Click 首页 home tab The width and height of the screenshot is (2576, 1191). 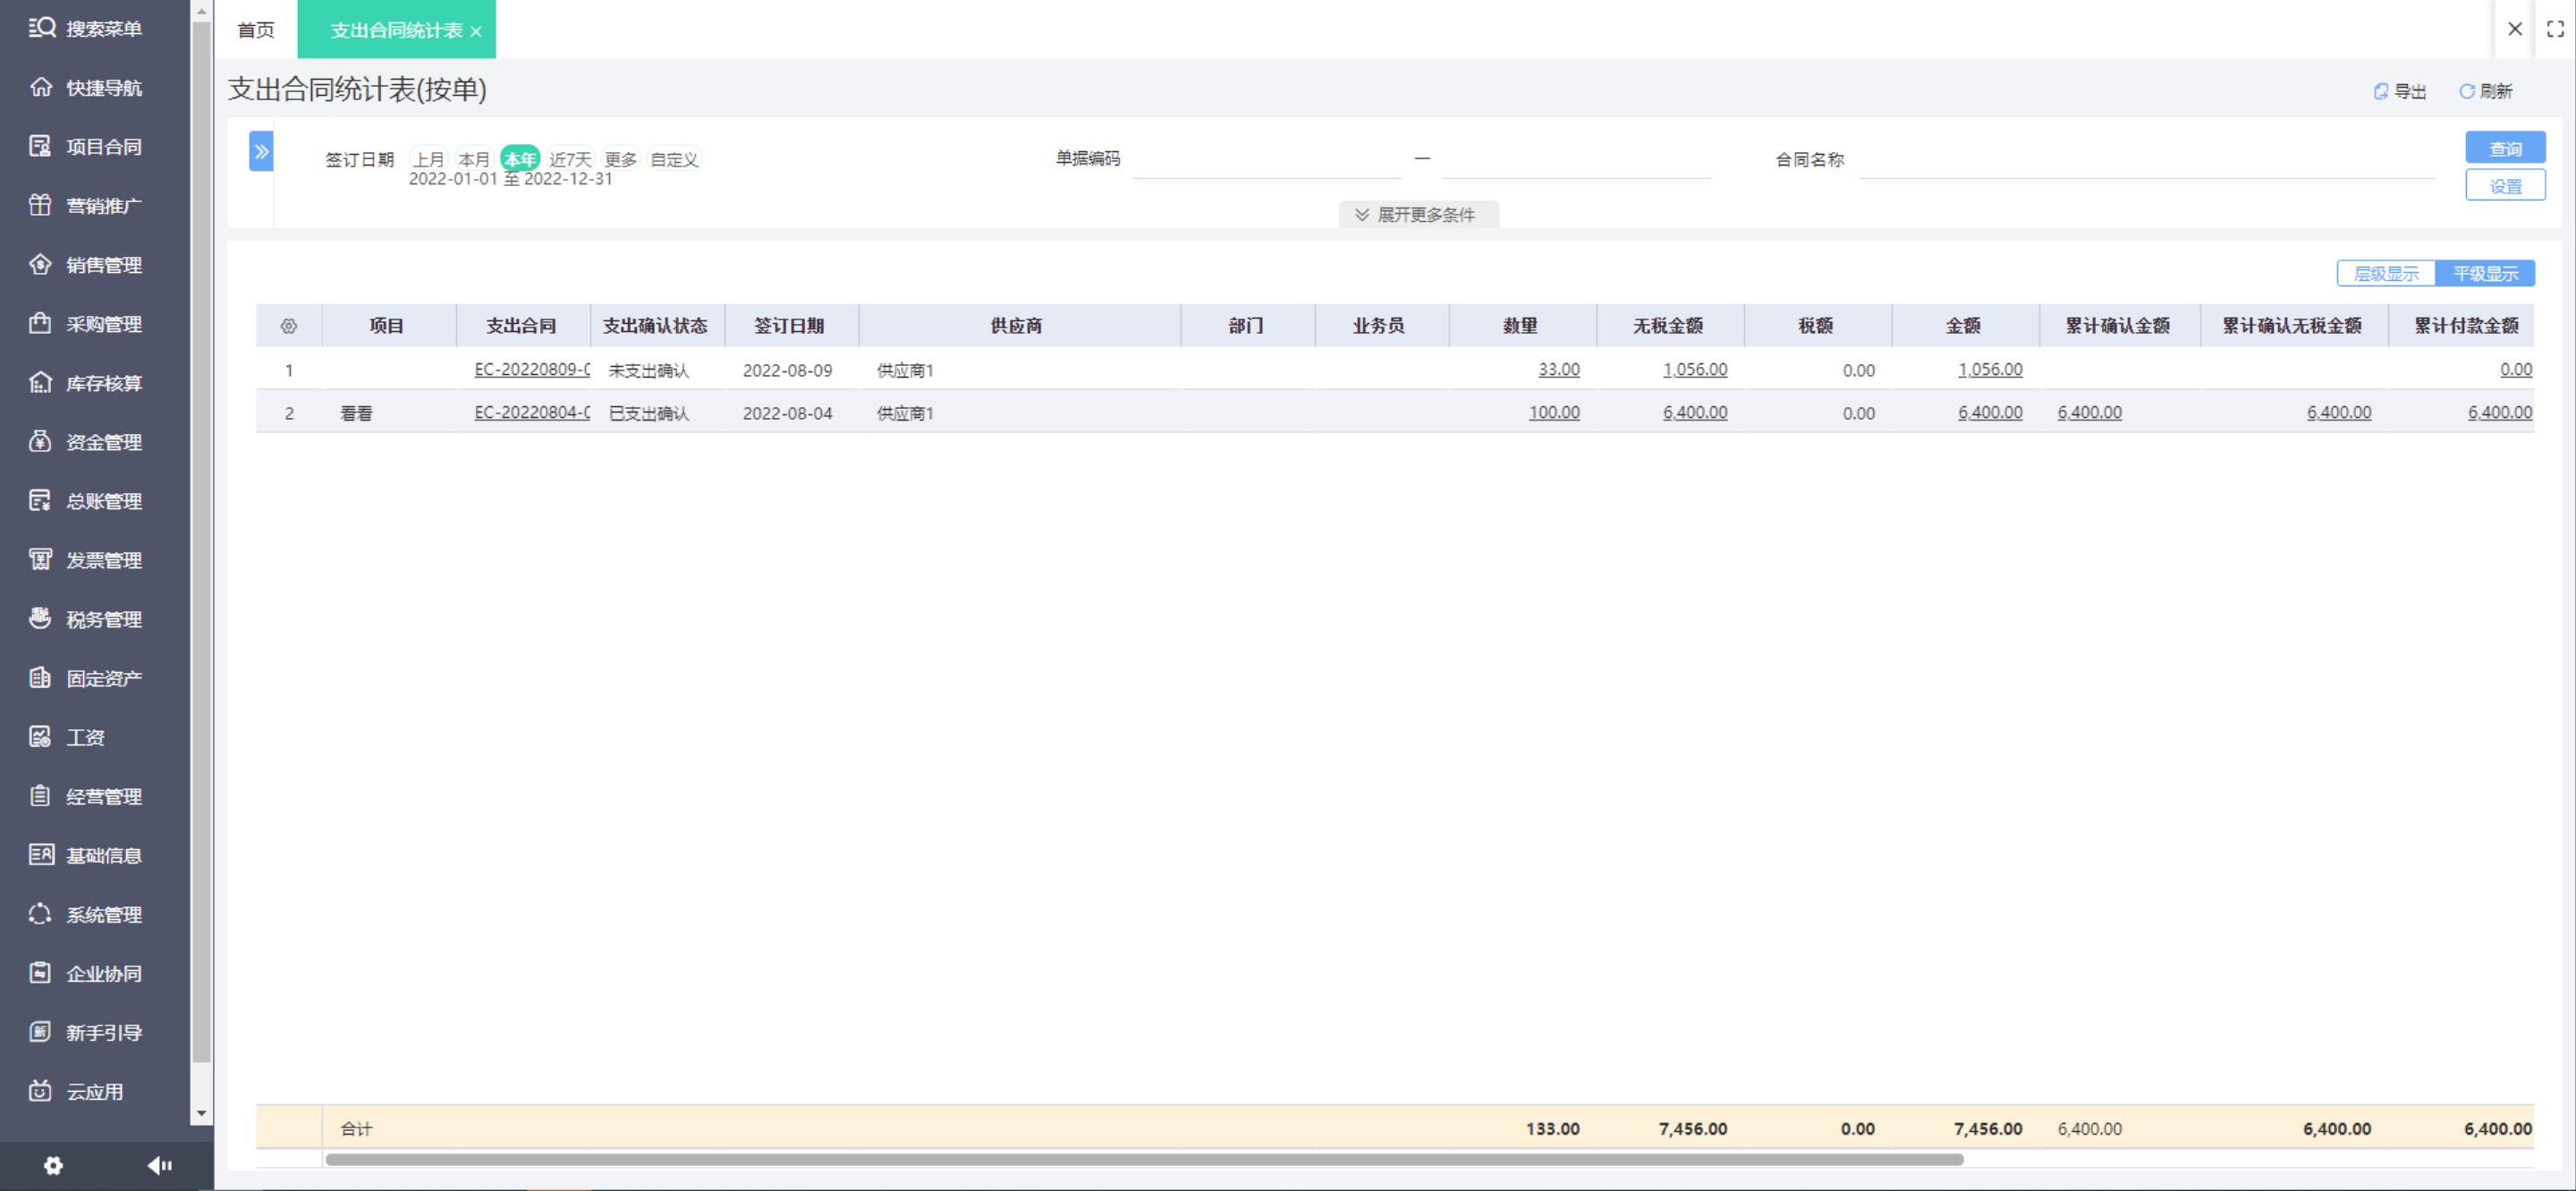click(x=253, y=30)
